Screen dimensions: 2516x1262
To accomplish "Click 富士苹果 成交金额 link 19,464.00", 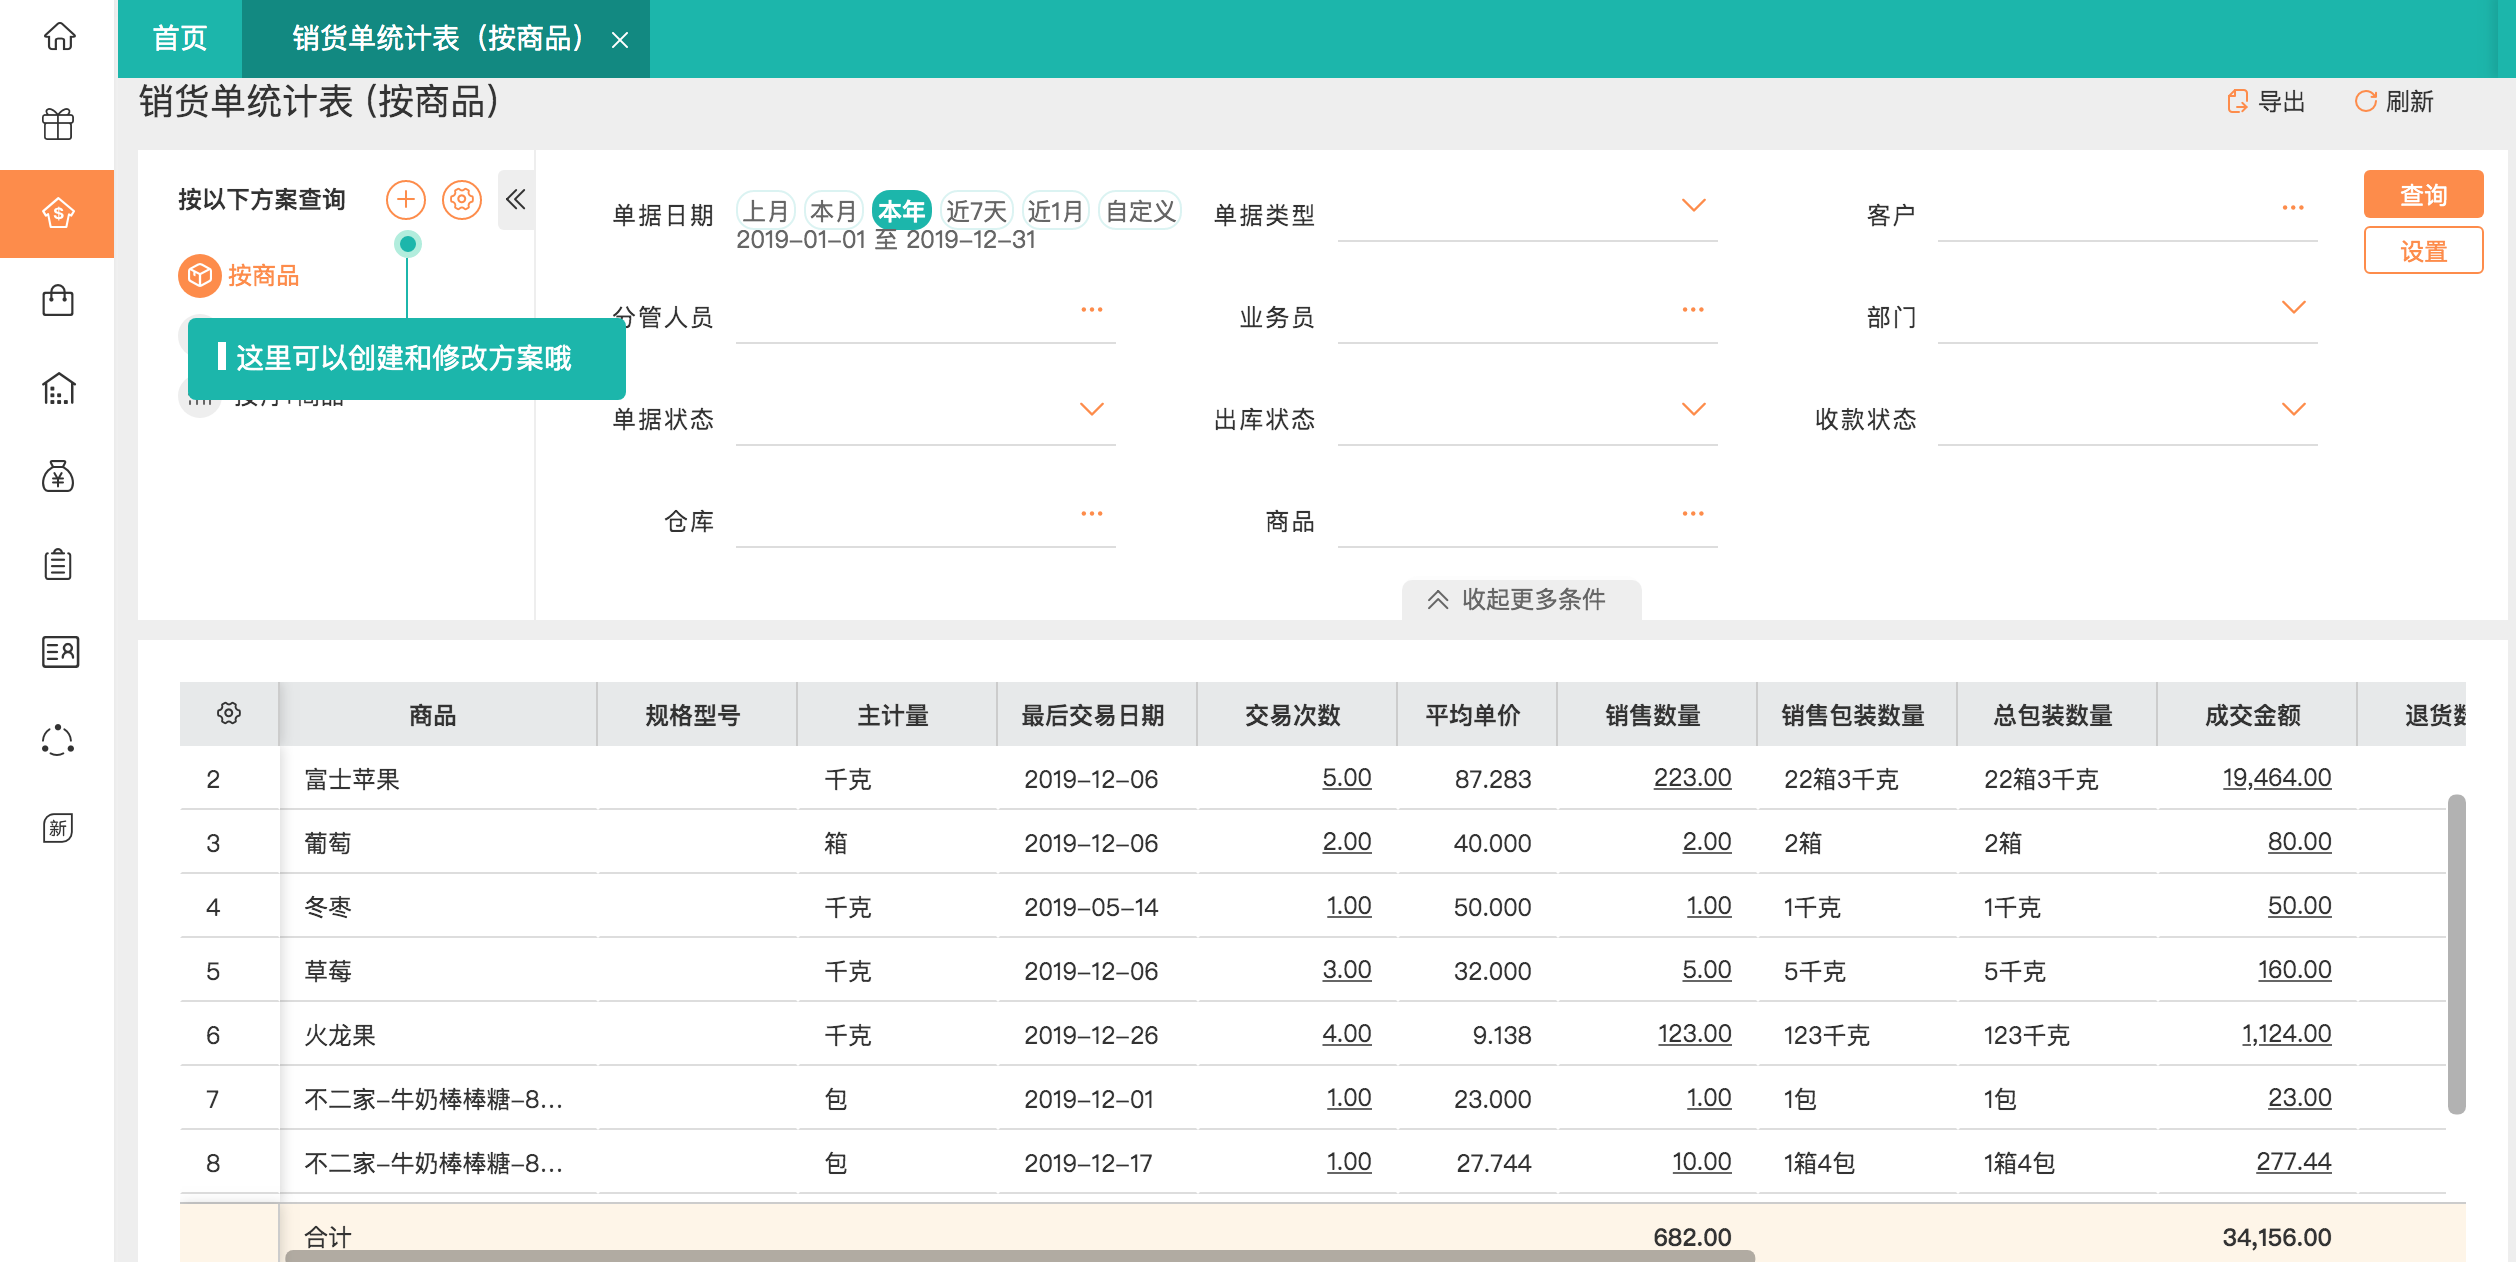I will 2278,777.
